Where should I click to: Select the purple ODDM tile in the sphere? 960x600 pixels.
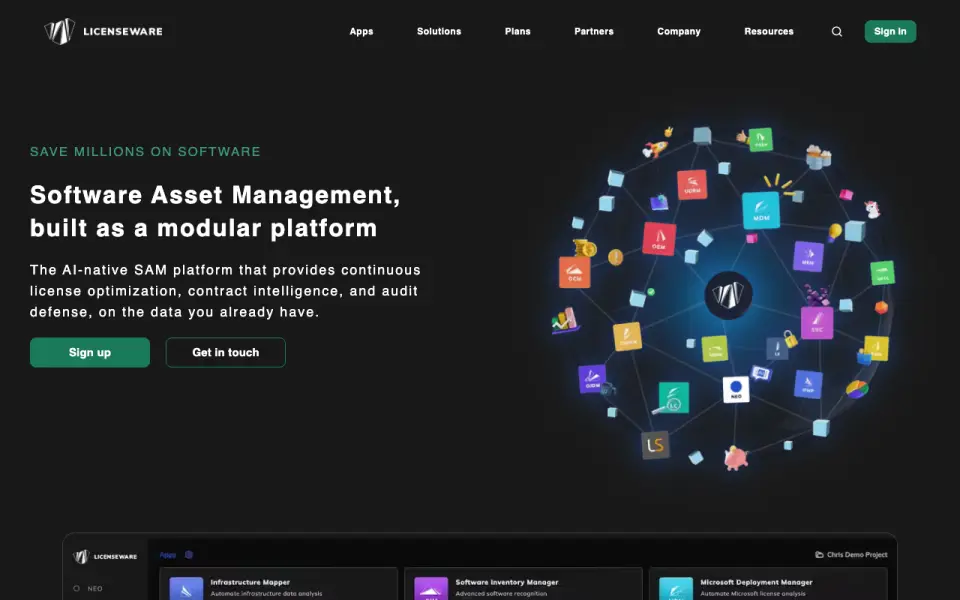click(592, 379)
